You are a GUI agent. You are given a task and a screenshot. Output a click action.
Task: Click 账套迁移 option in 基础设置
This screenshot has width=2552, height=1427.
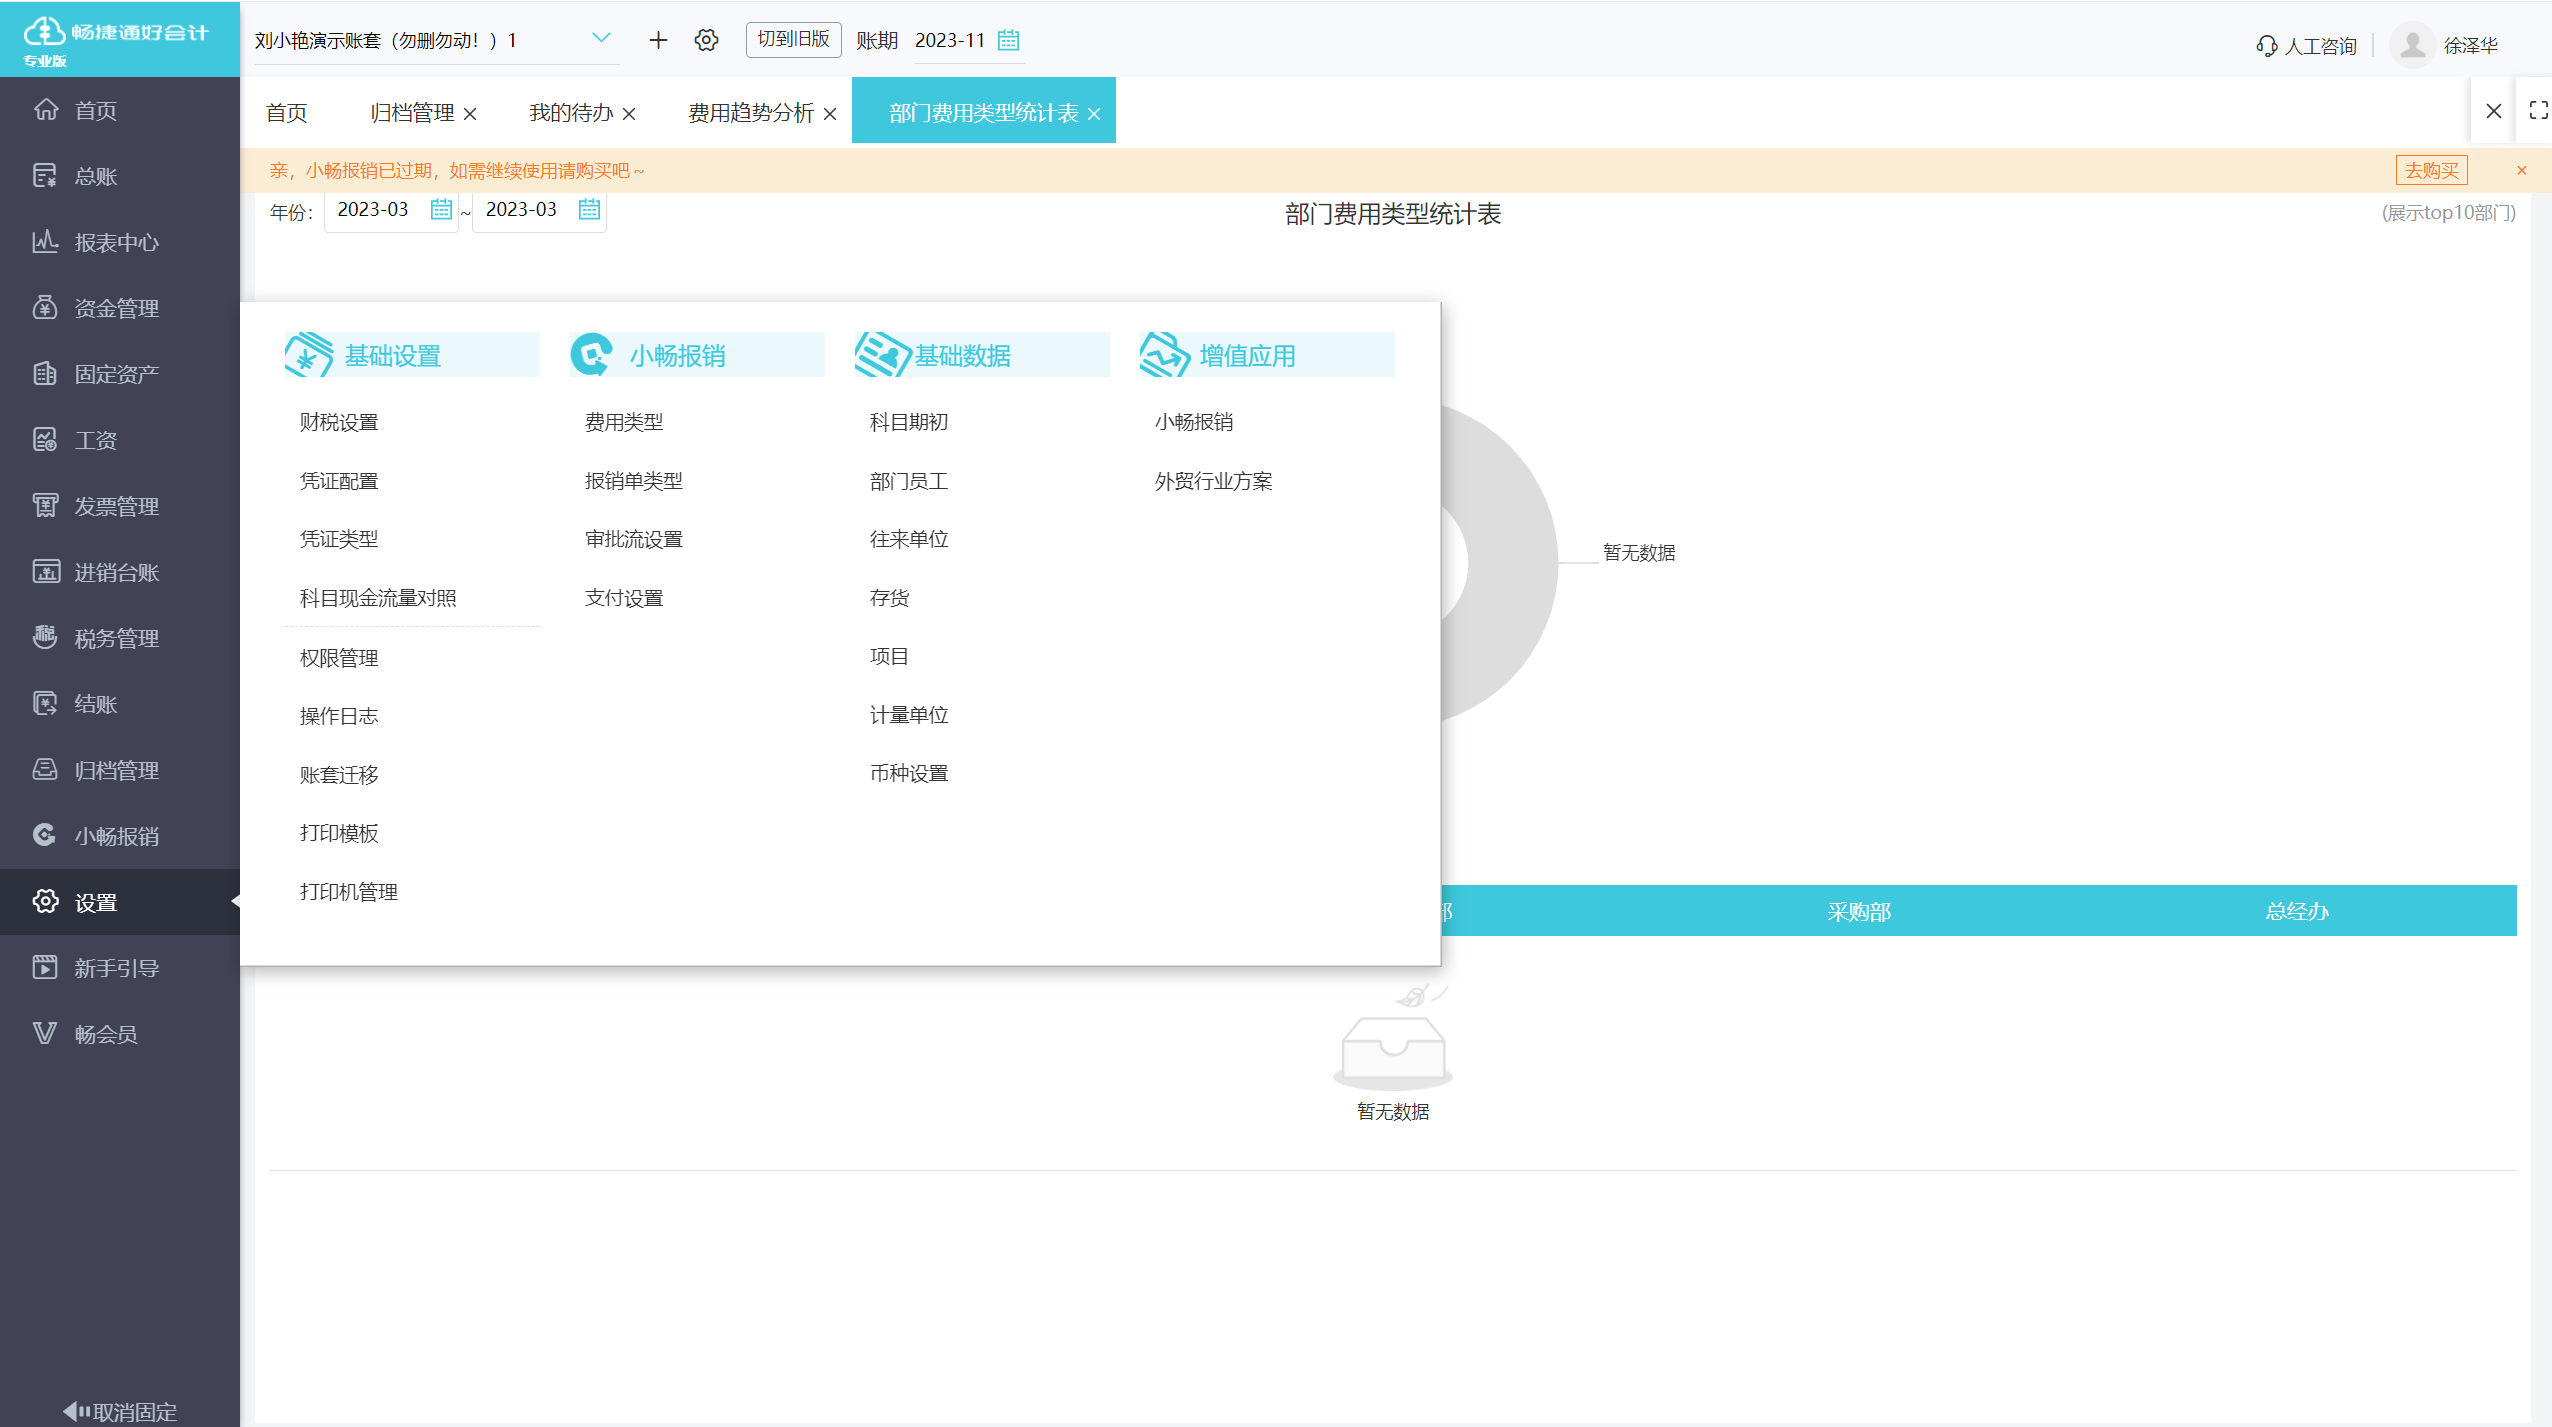click(x=337, y=773)
